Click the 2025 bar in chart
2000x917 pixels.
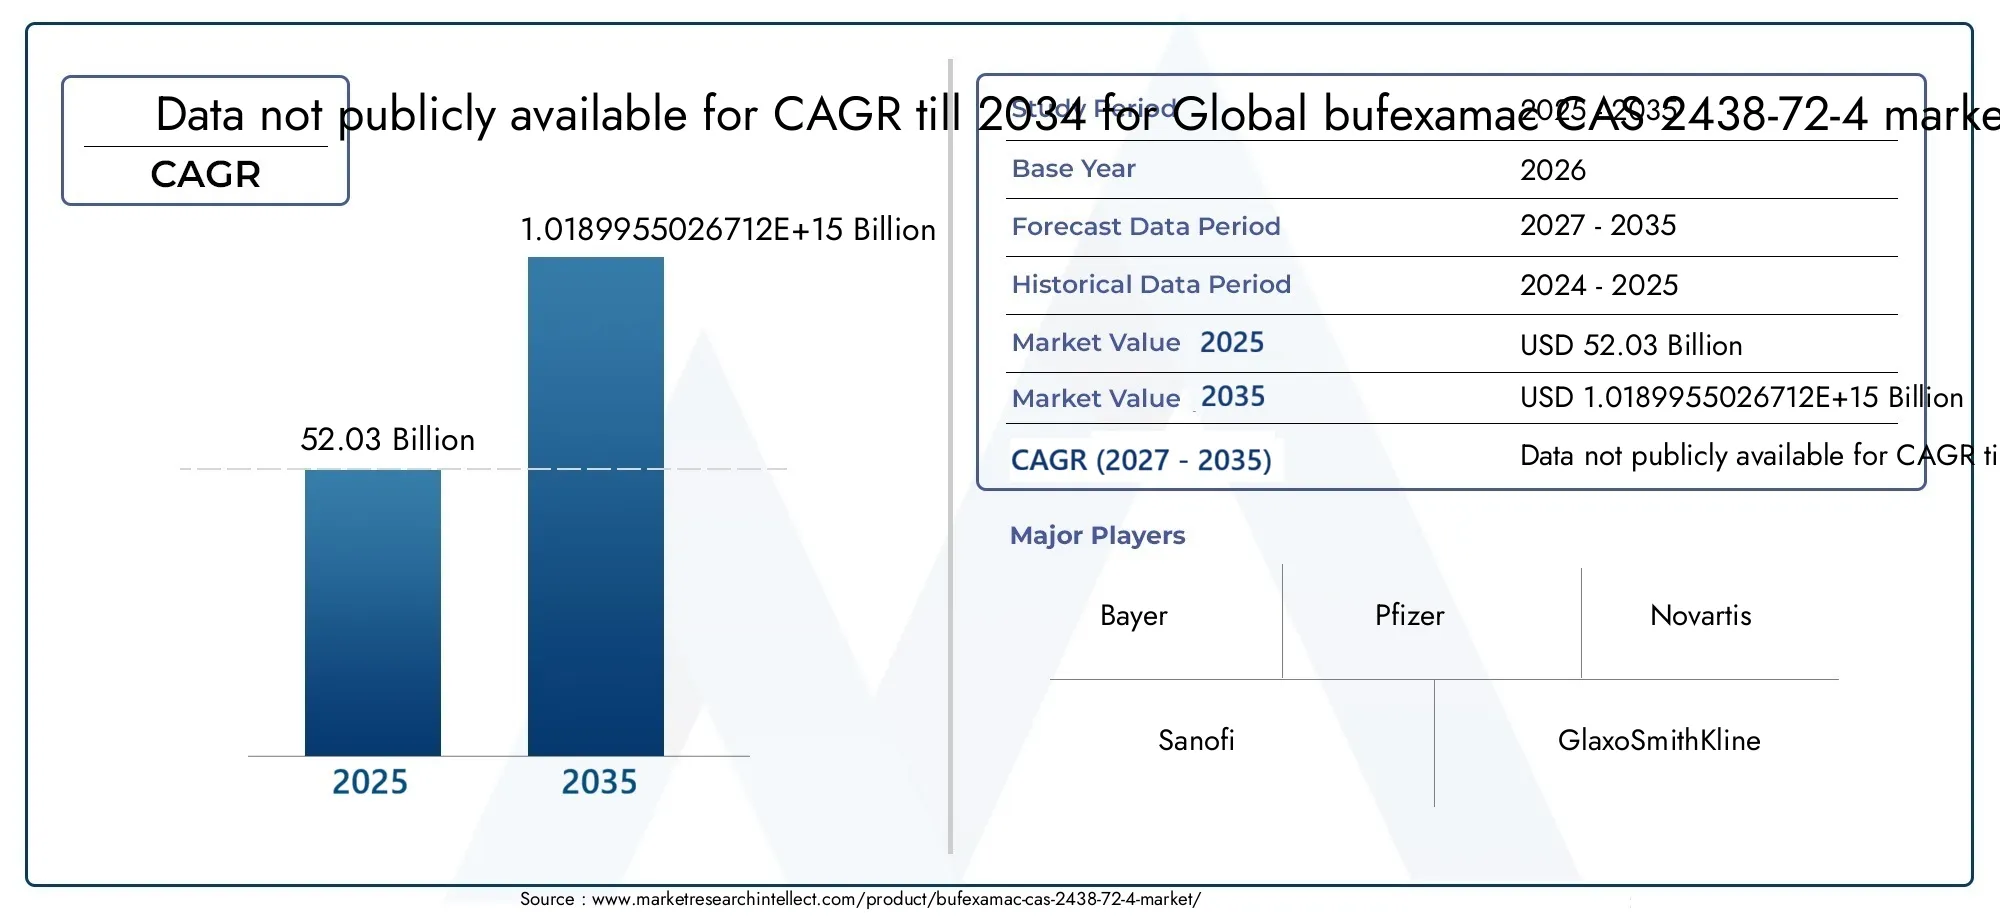372,612
